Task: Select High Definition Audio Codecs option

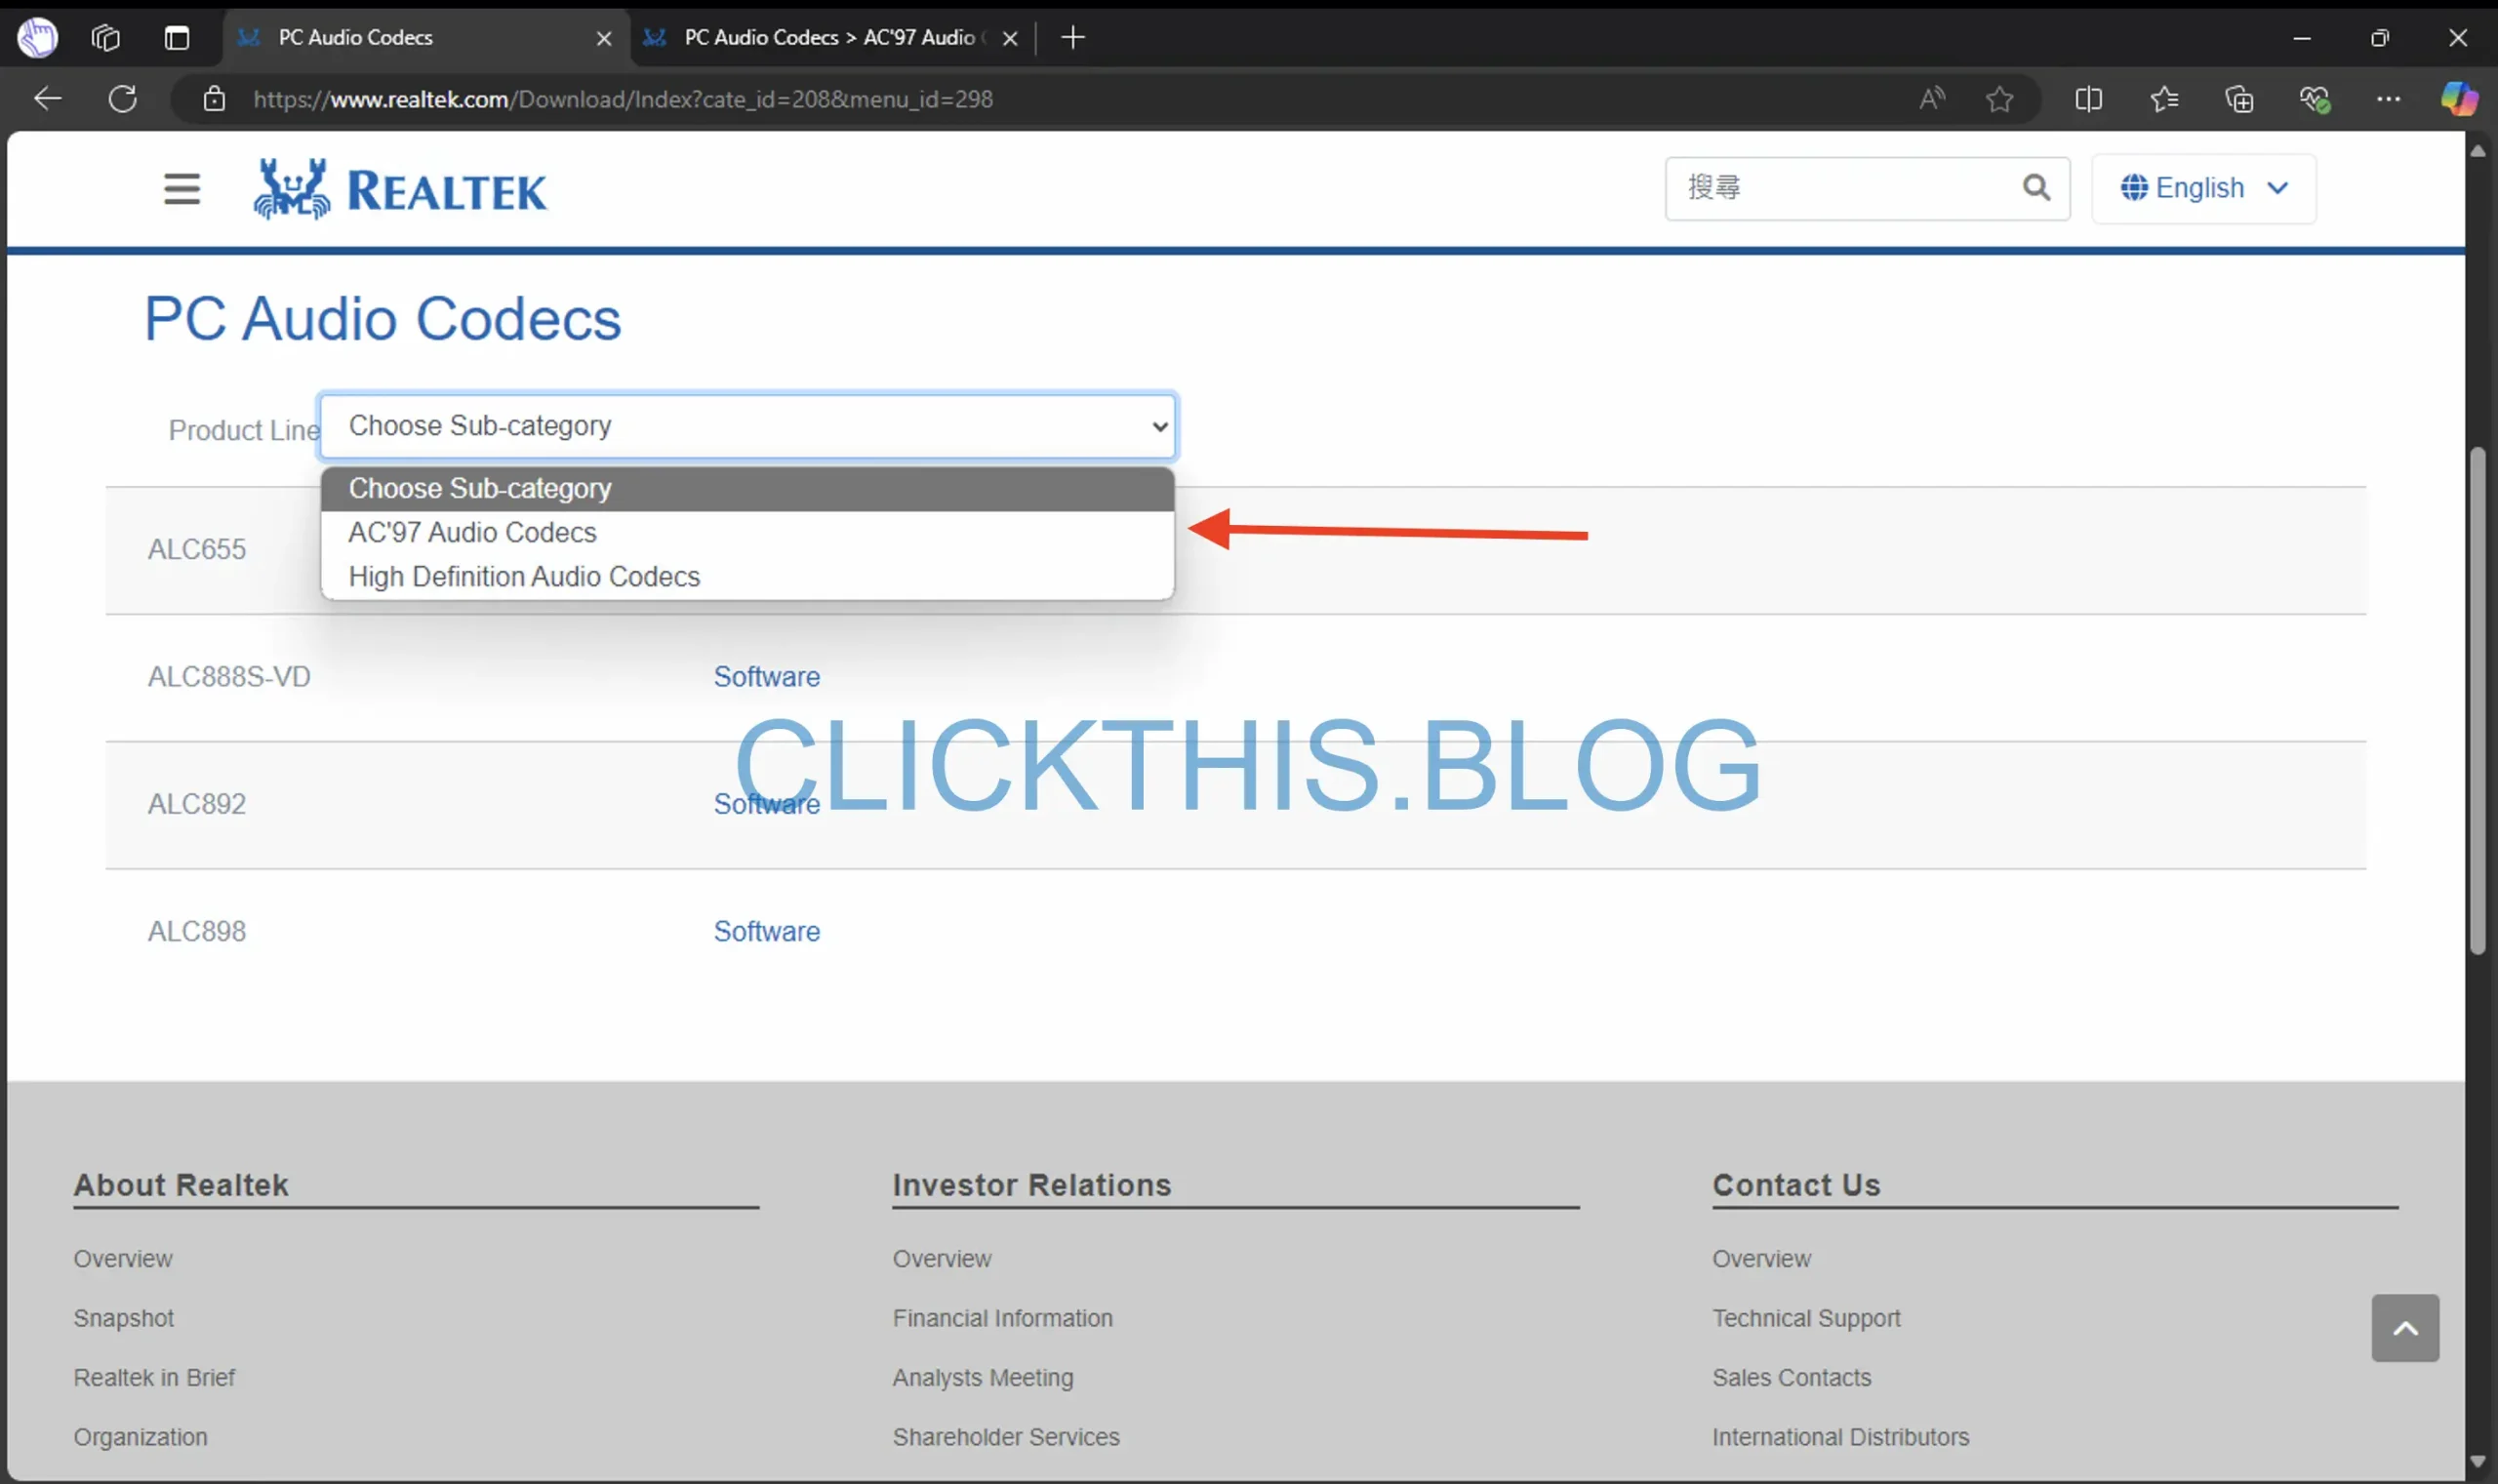Action: coord(748,577)
